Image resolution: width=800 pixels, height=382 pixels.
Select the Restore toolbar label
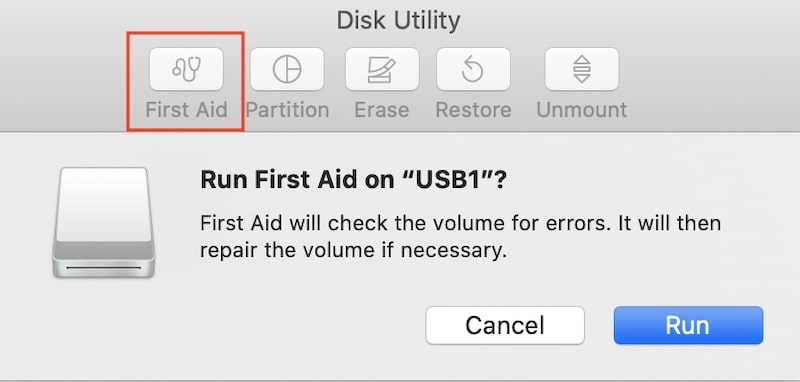click(x=473, y=110)
